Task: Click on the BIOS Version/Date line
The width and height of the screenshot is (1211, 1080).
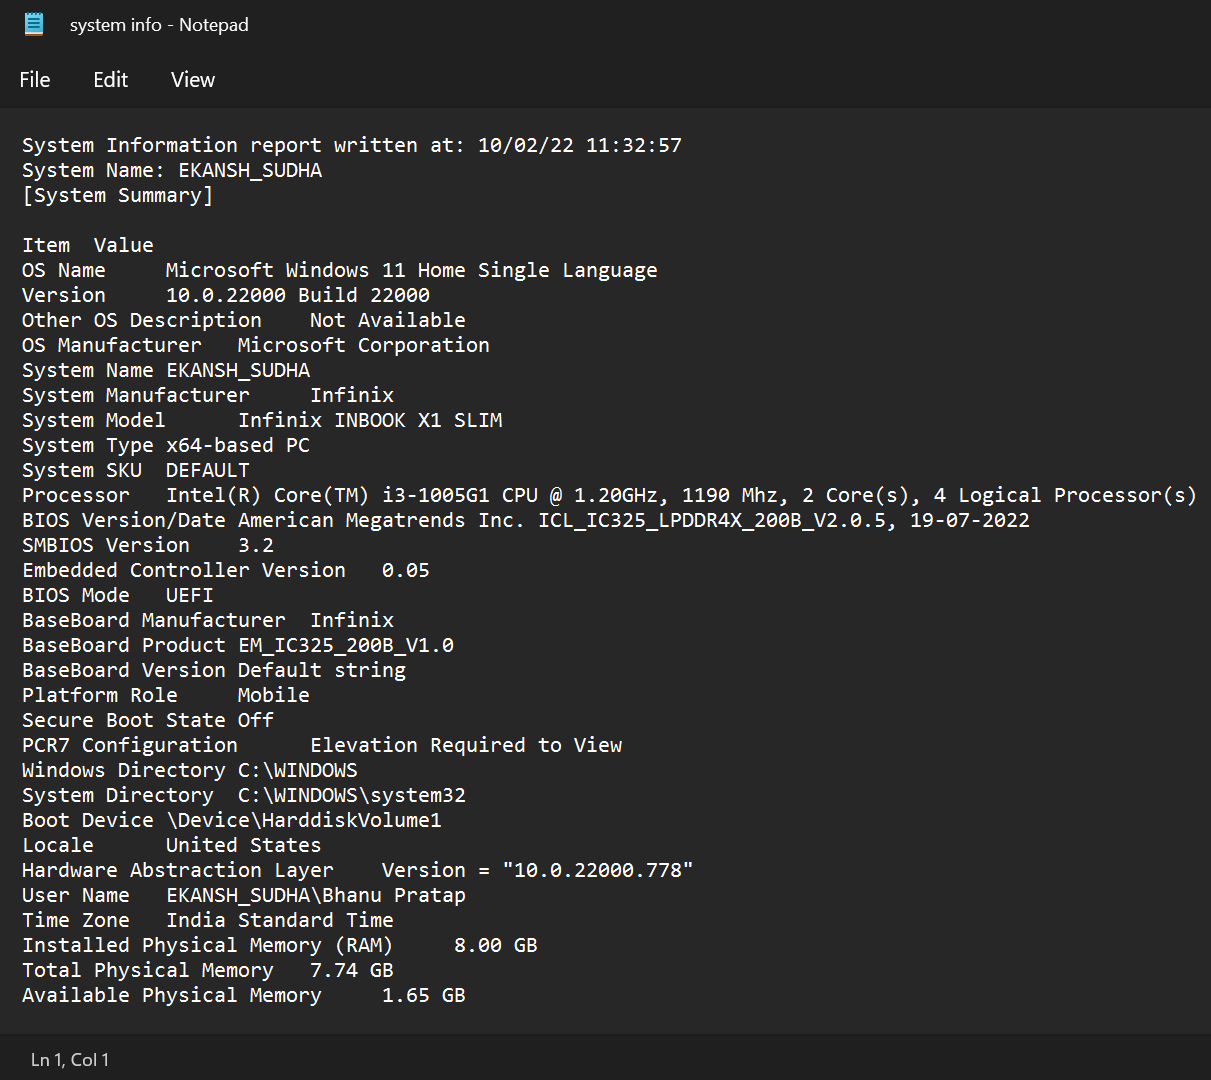Action: (525, 520)
